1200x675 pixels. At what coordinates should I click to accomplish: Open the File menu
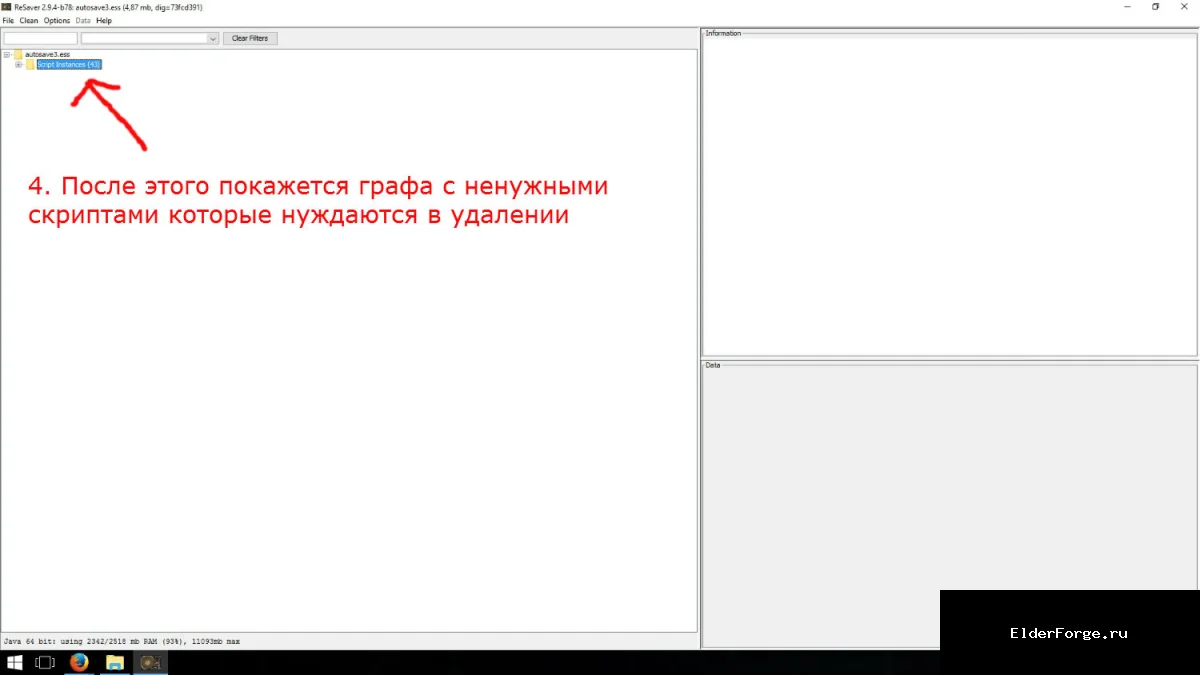coord(8,20)
